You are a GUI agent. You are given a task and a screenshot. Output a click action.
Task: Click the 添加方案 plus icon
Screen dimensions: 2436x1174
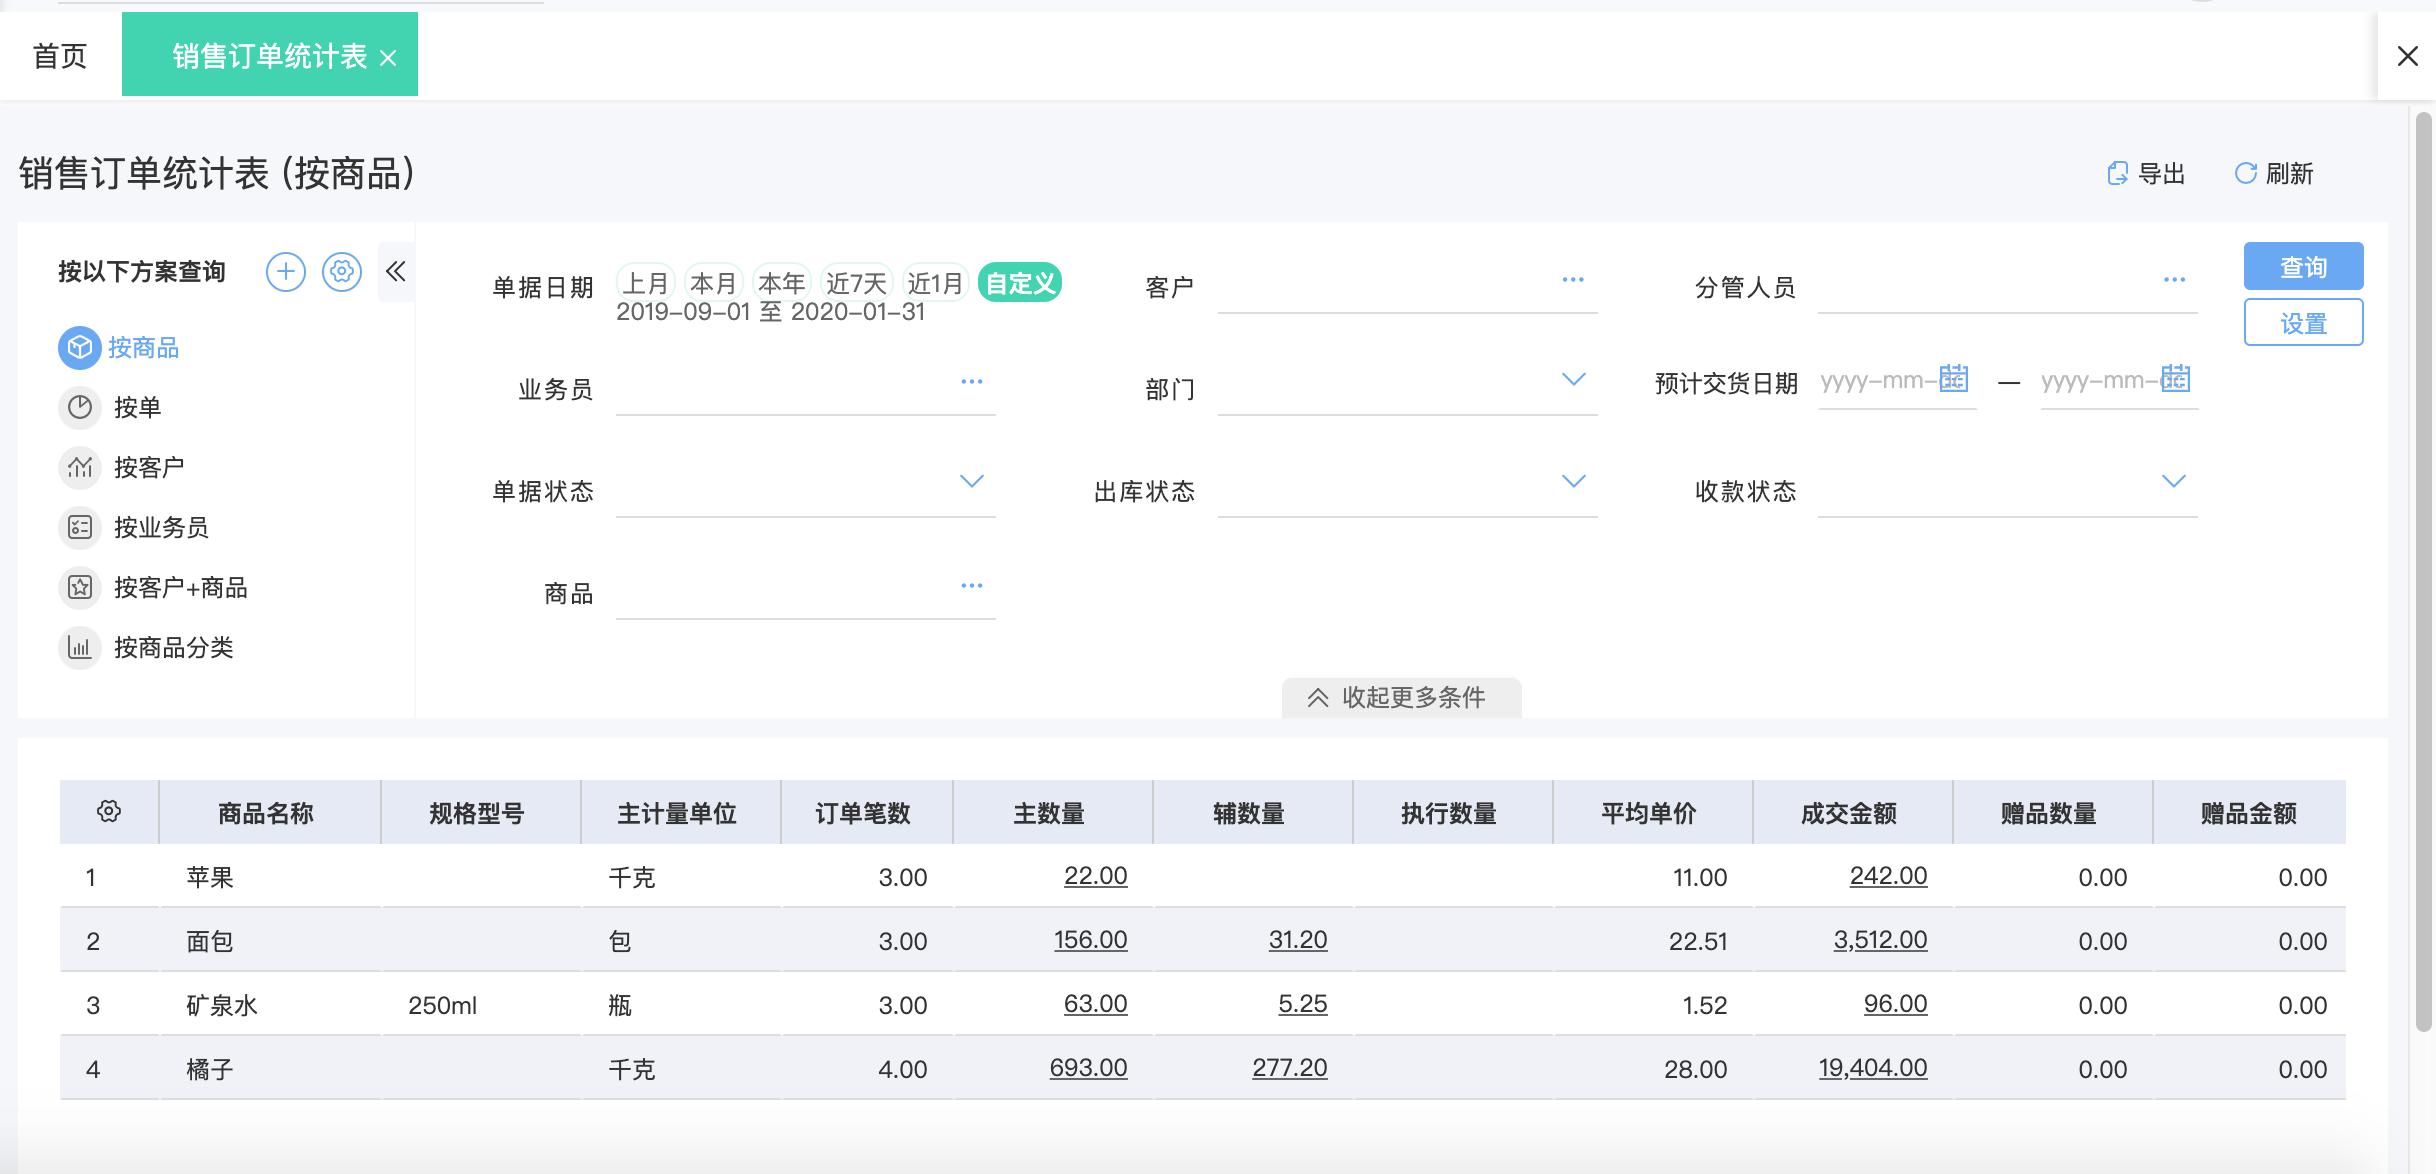286,272
